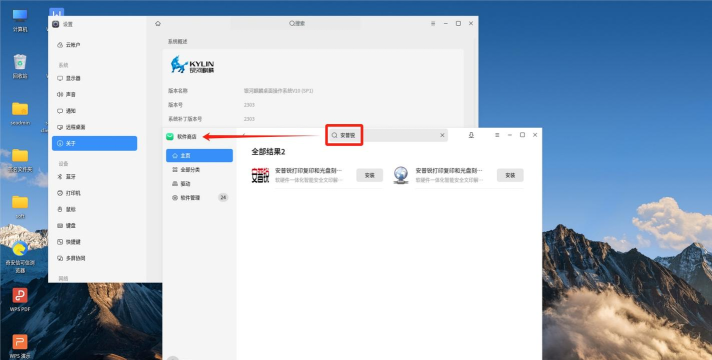The image size is (712, 360).
Task: Open 蓝牙 Bluetooth settings
Action: pyautogui.click(x=67, y=177)
